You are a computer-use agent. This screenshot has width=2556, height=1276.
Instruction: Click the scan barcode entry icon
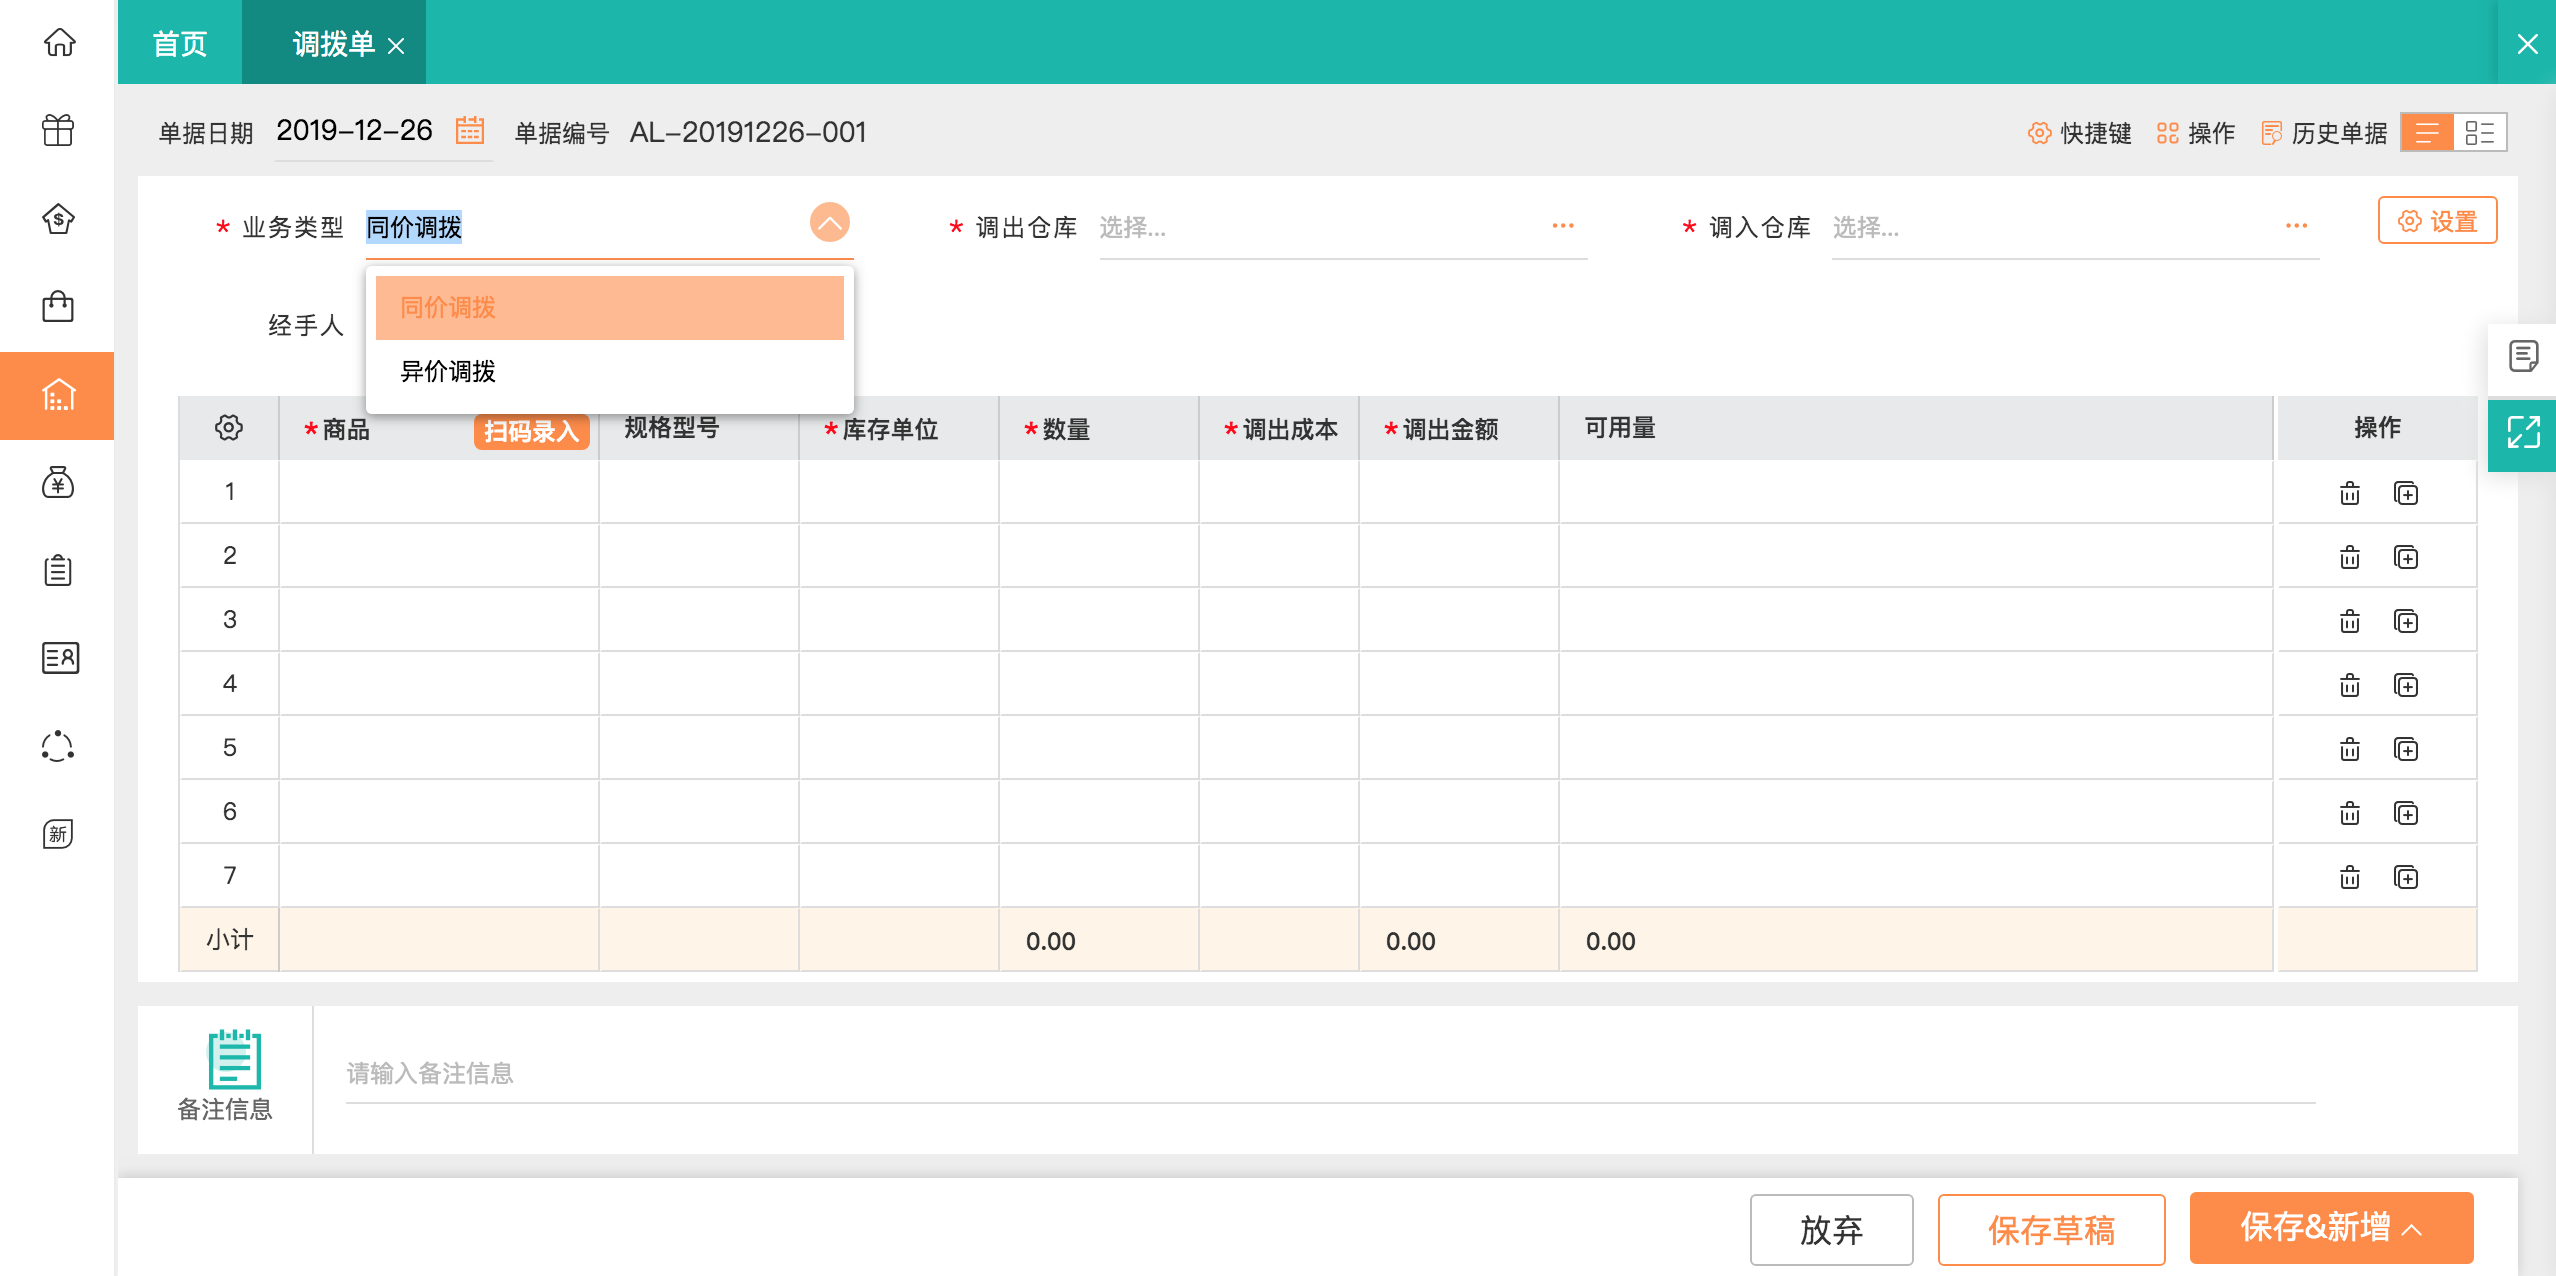(x=528, y=430)
